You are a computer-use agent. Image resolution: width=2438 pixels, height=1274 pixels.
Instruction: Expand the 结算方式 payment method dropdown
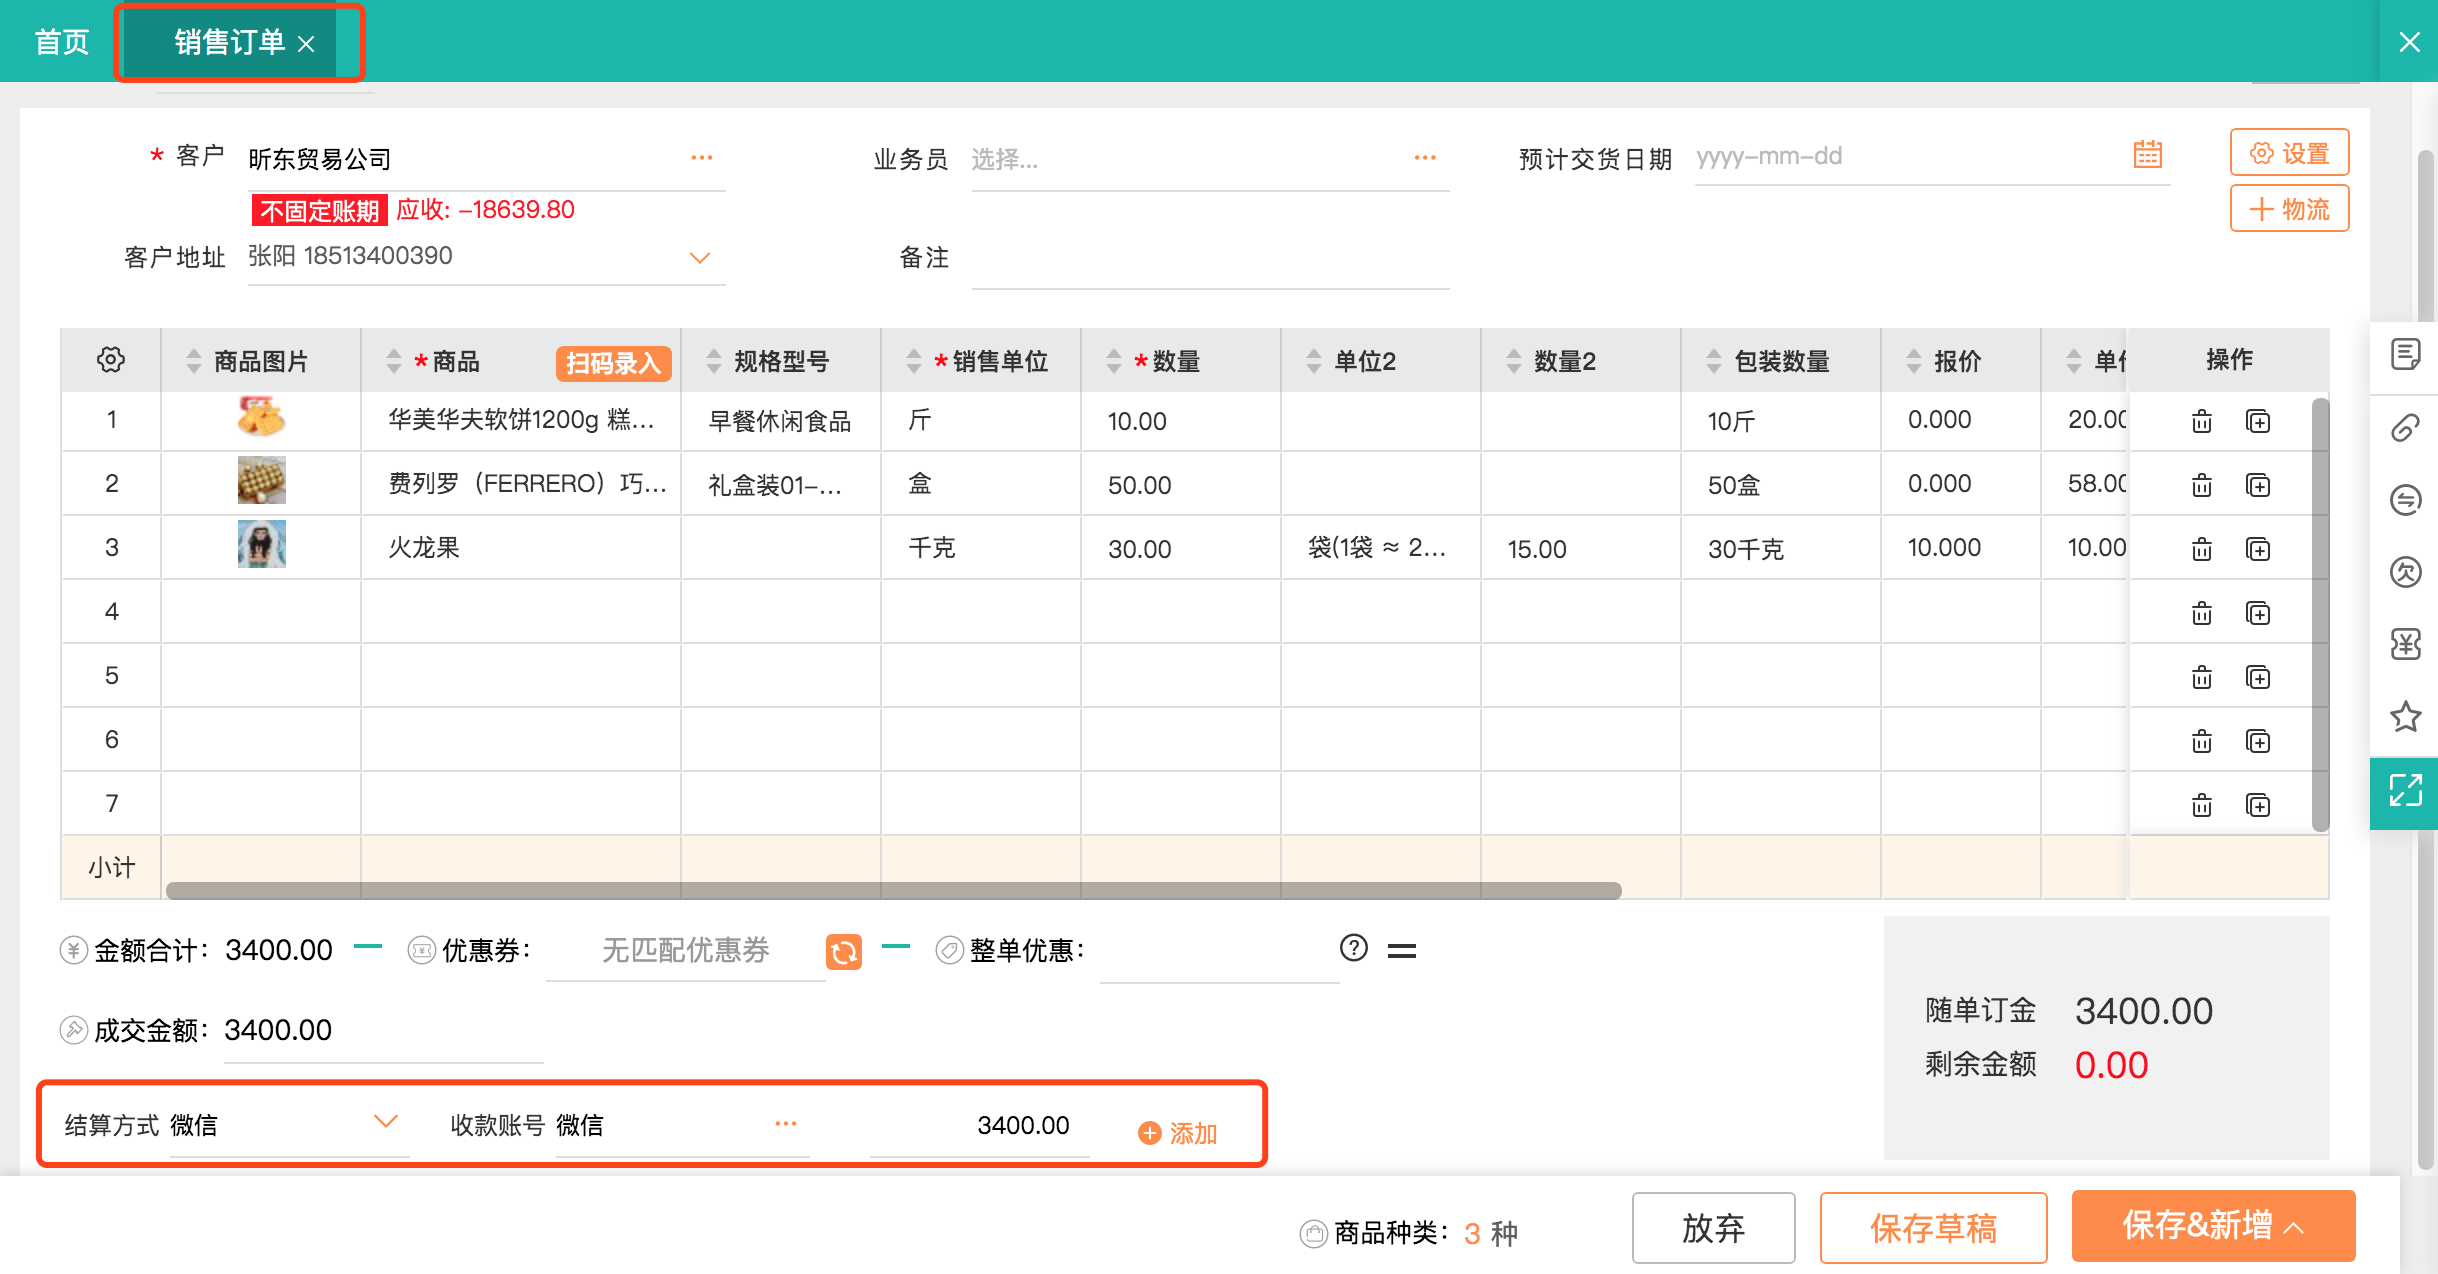[x=384, y=1126]
